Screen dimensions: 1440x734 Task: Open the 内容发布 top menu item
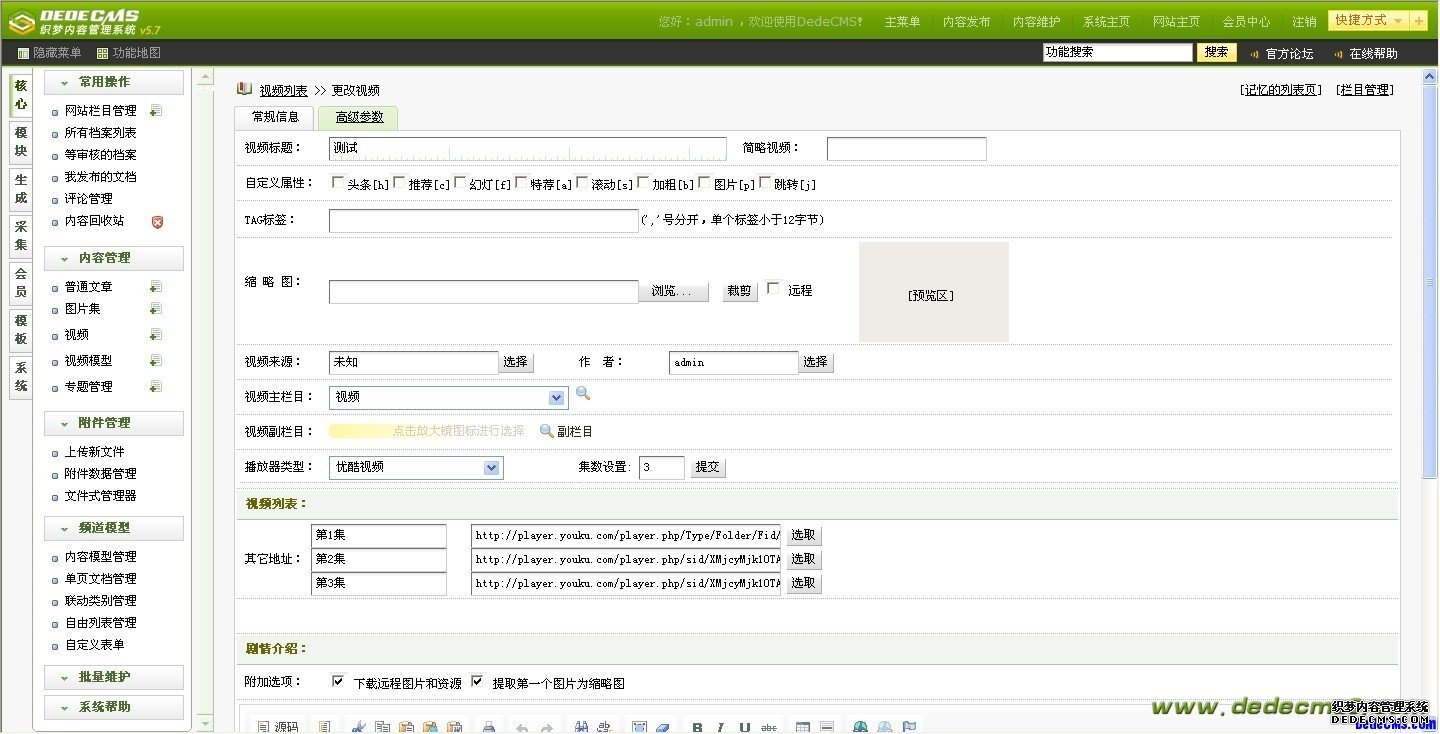pyautogui.click(x=966, y=21)
